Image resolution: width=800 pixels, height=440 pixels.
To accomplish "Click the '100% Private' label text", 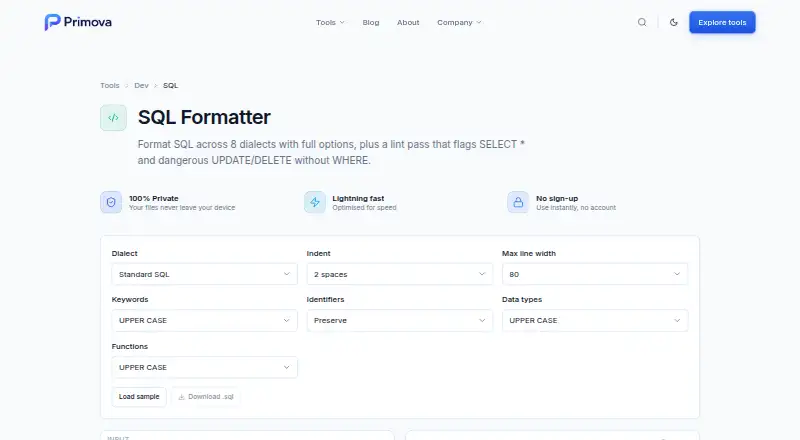I will (154, 199).
